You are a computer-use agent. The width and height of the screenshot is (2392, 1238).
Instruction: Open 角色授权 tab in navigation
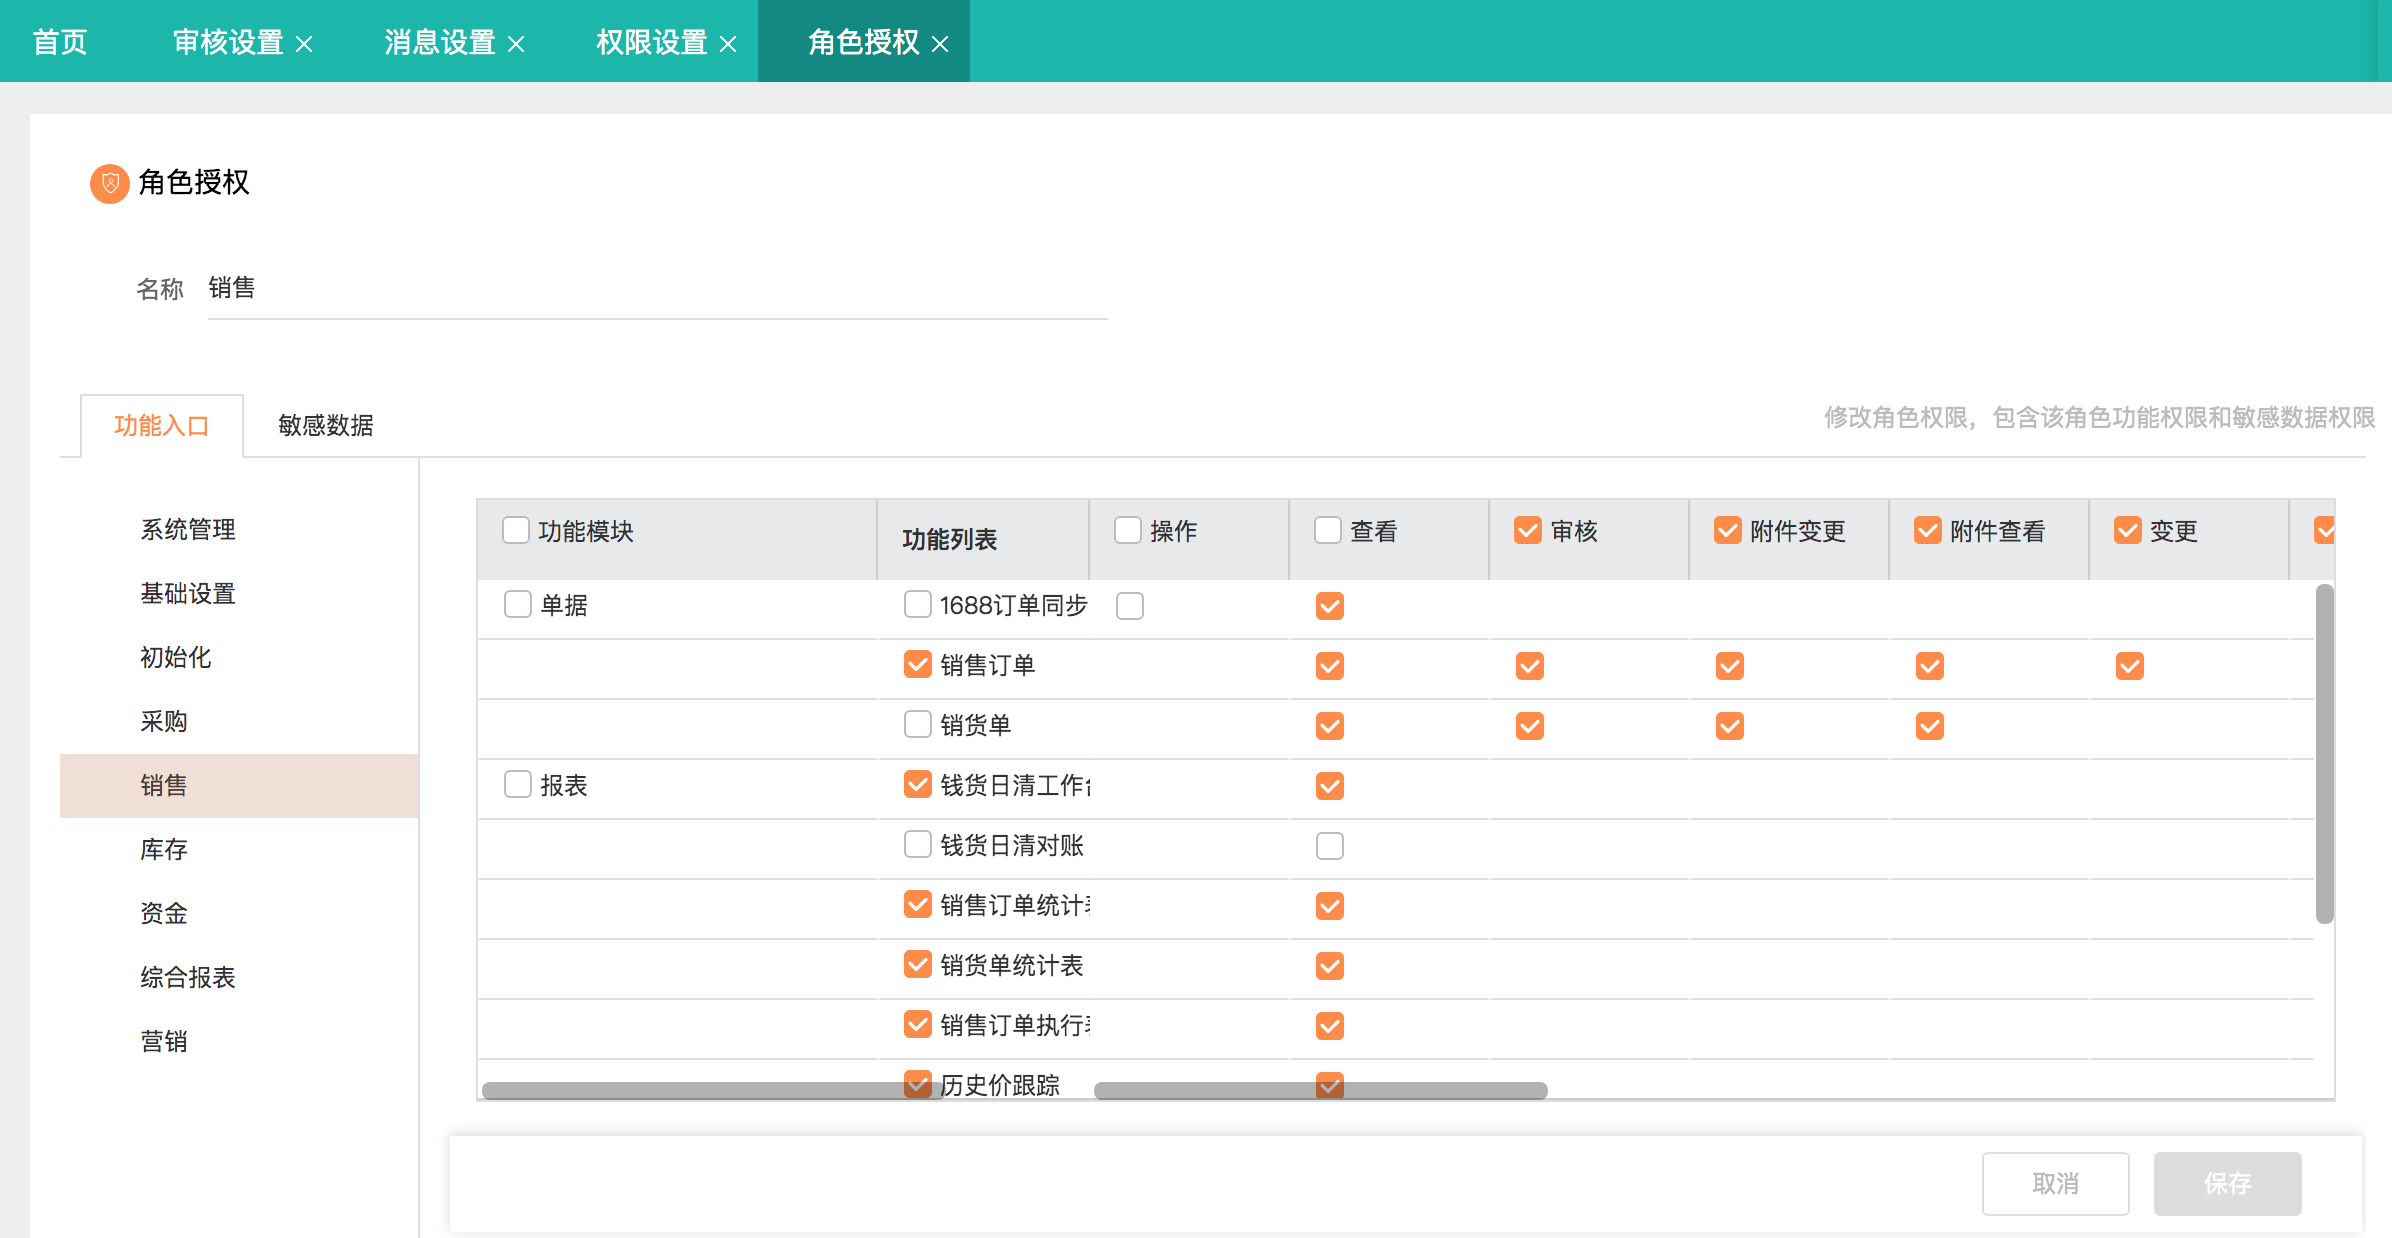click(x=854, y=41)
